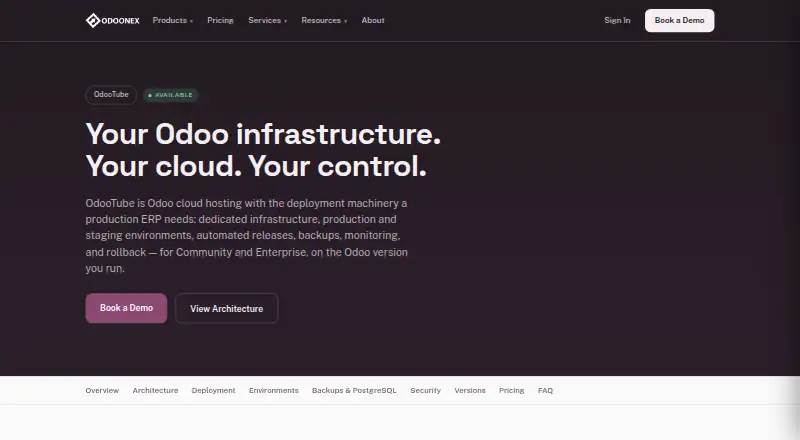This screenshot has width=800, height=440.
Task: Jump to the Overview section tab
Action: (x=102, y=390)
